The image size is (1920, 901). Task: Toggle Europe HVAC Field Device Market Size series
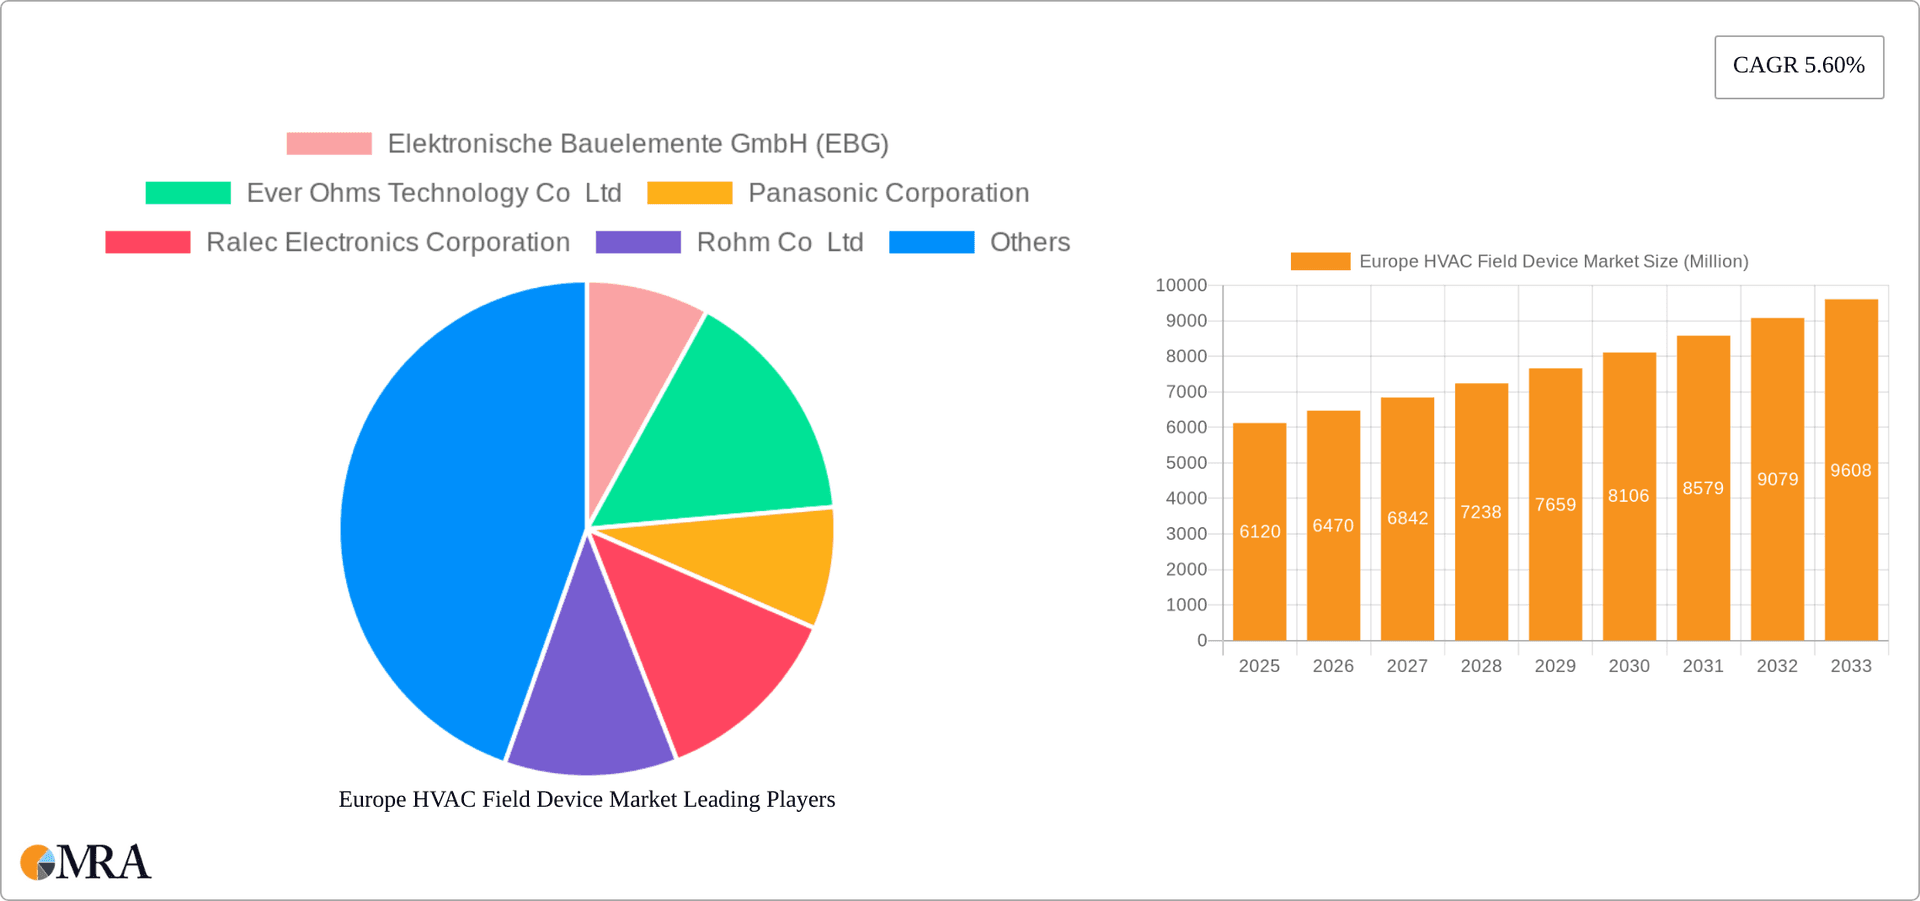[x=1553, y=261]
